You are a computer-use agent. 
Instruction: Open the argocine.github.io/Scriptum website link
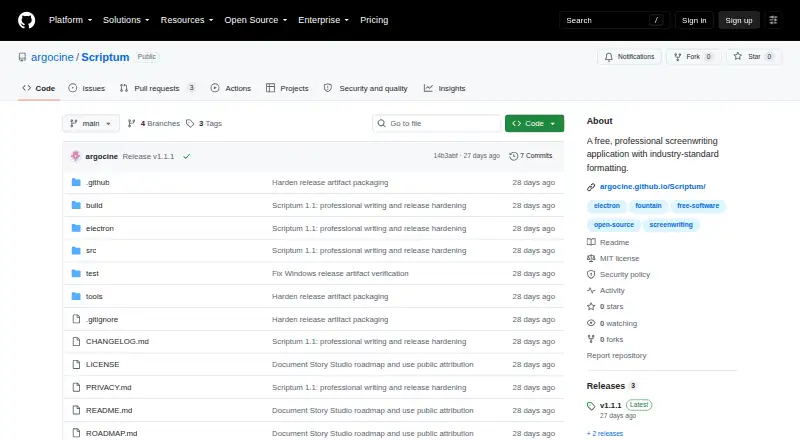(653, 186)
